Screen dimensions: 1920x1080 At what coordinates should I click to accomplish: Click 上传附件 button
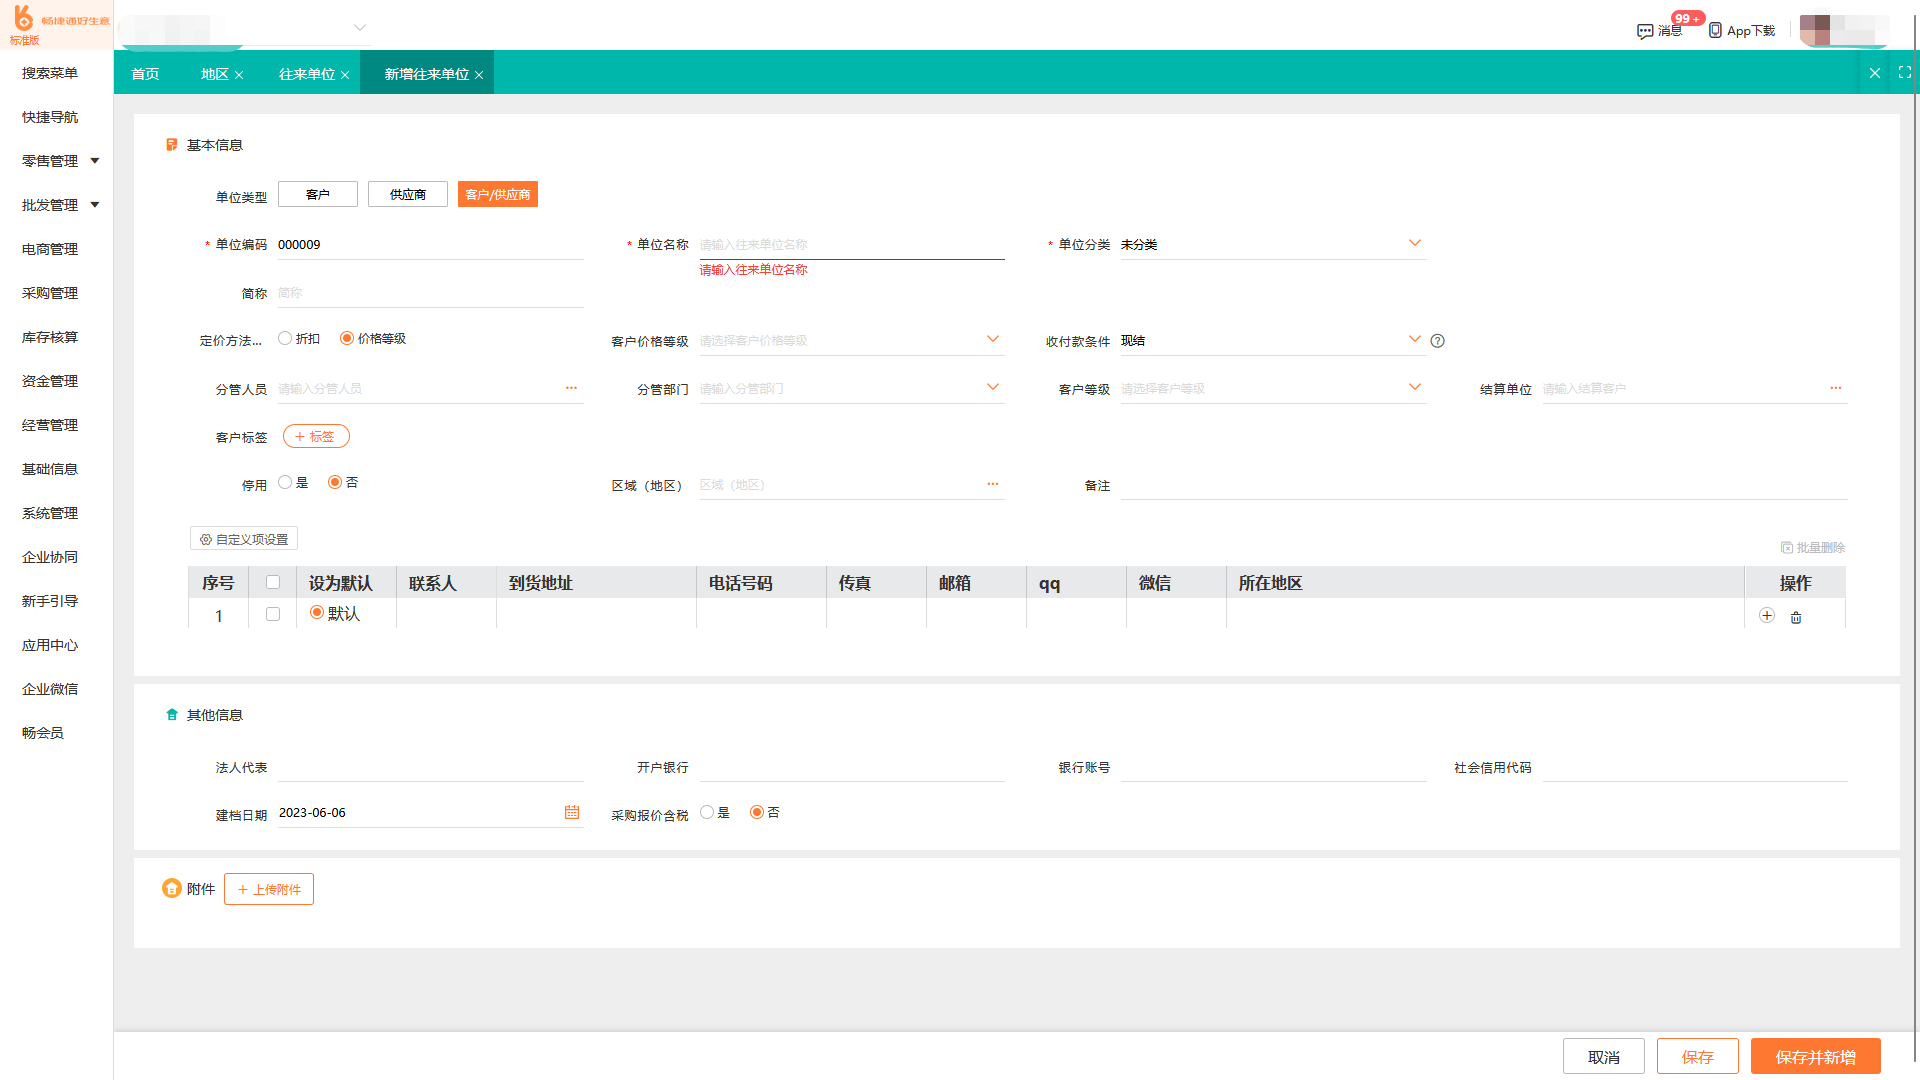pyautogui.click(x=269, y=889)
